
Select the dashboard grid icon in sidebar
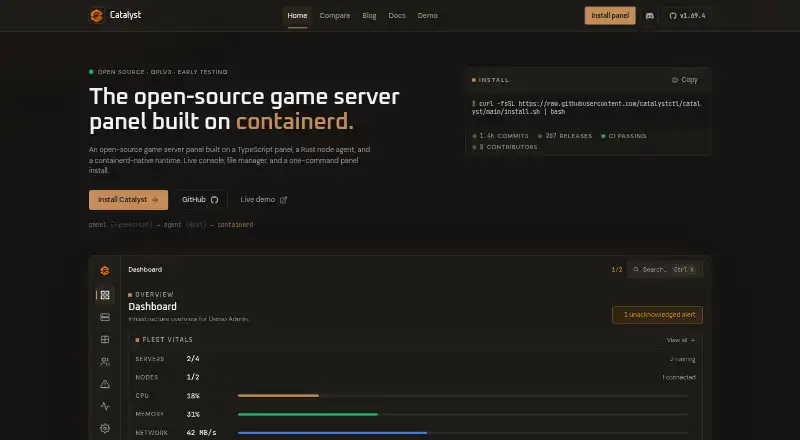click(x=105, y=295)
